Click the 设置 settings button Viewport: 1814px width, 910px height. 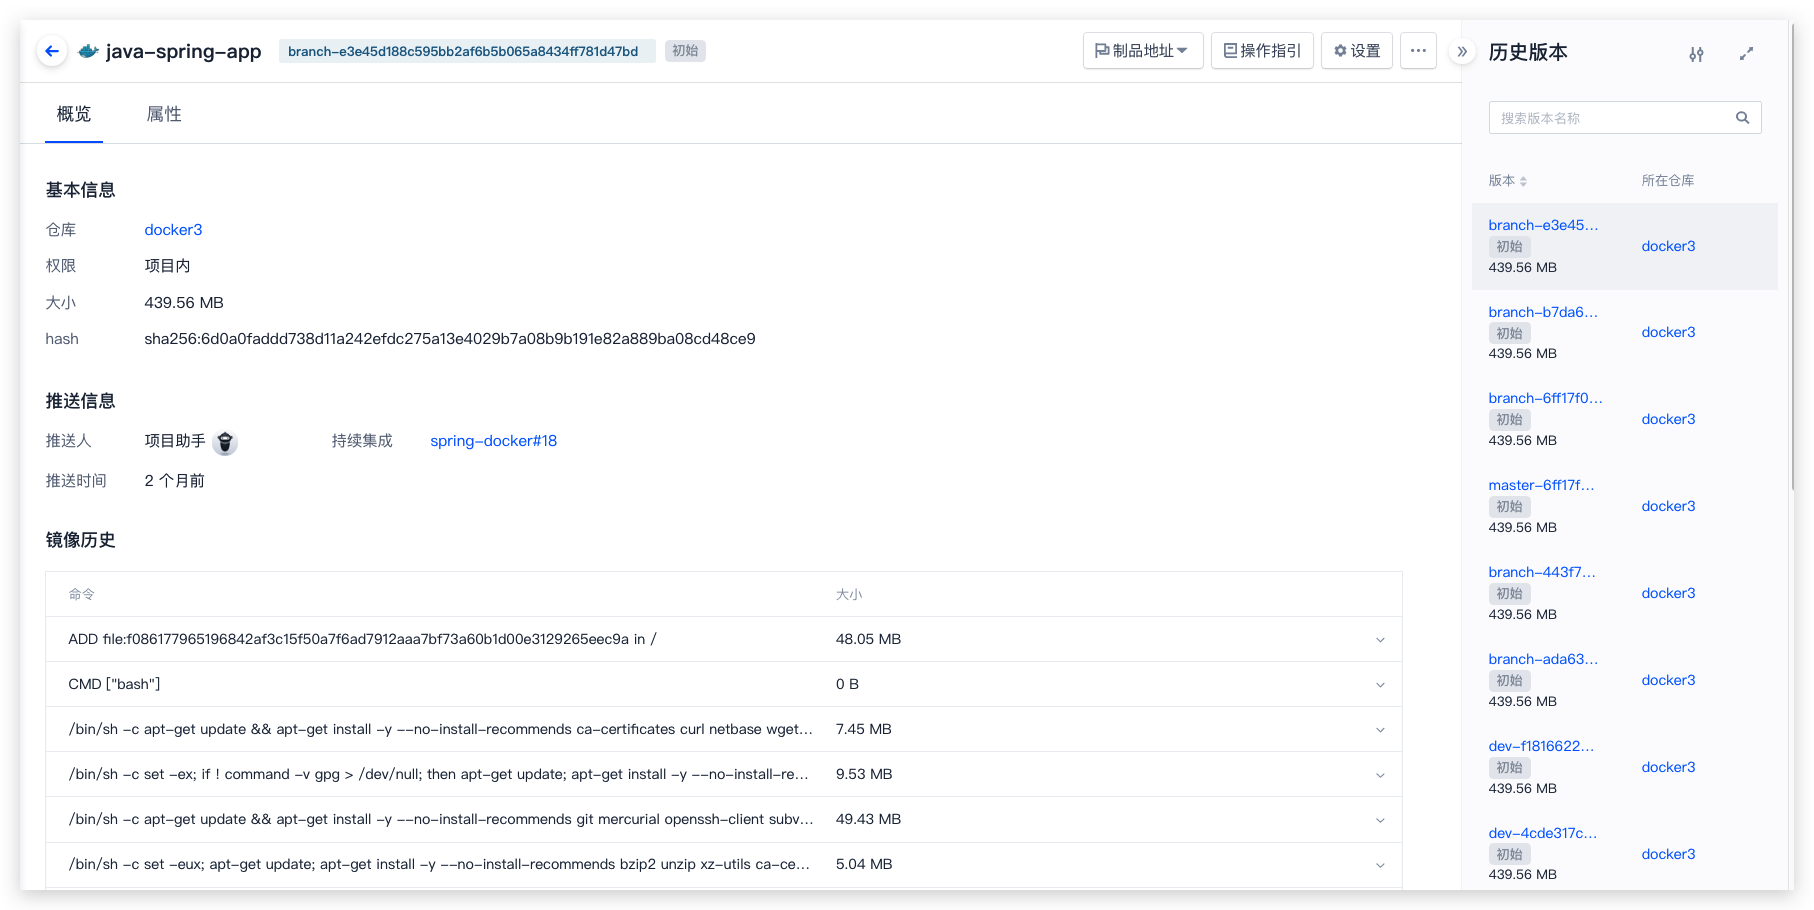[x=1357, y=51]
